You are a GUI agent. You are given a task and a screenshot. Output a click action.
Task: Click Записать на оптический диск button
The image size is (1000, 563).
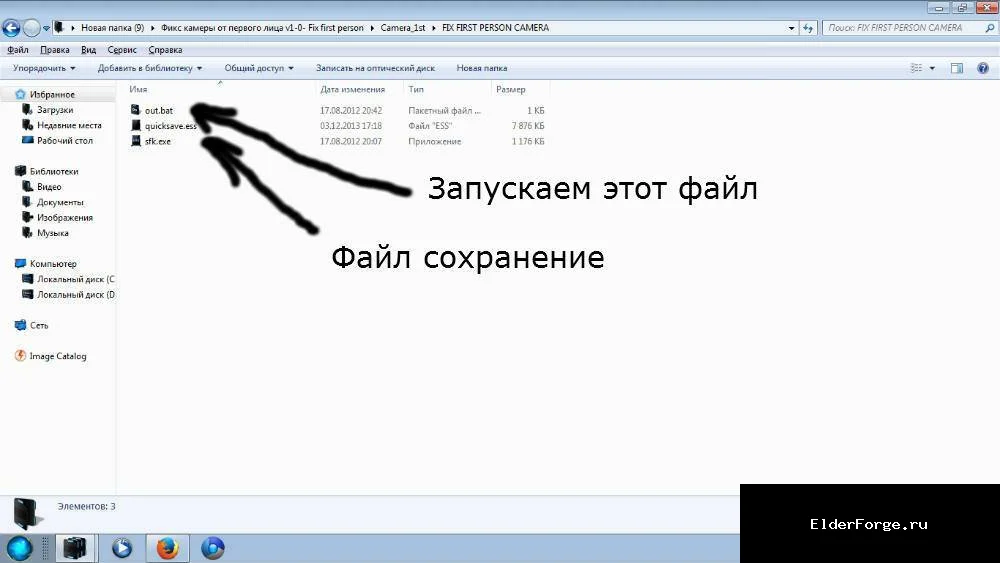click(375, 68)
